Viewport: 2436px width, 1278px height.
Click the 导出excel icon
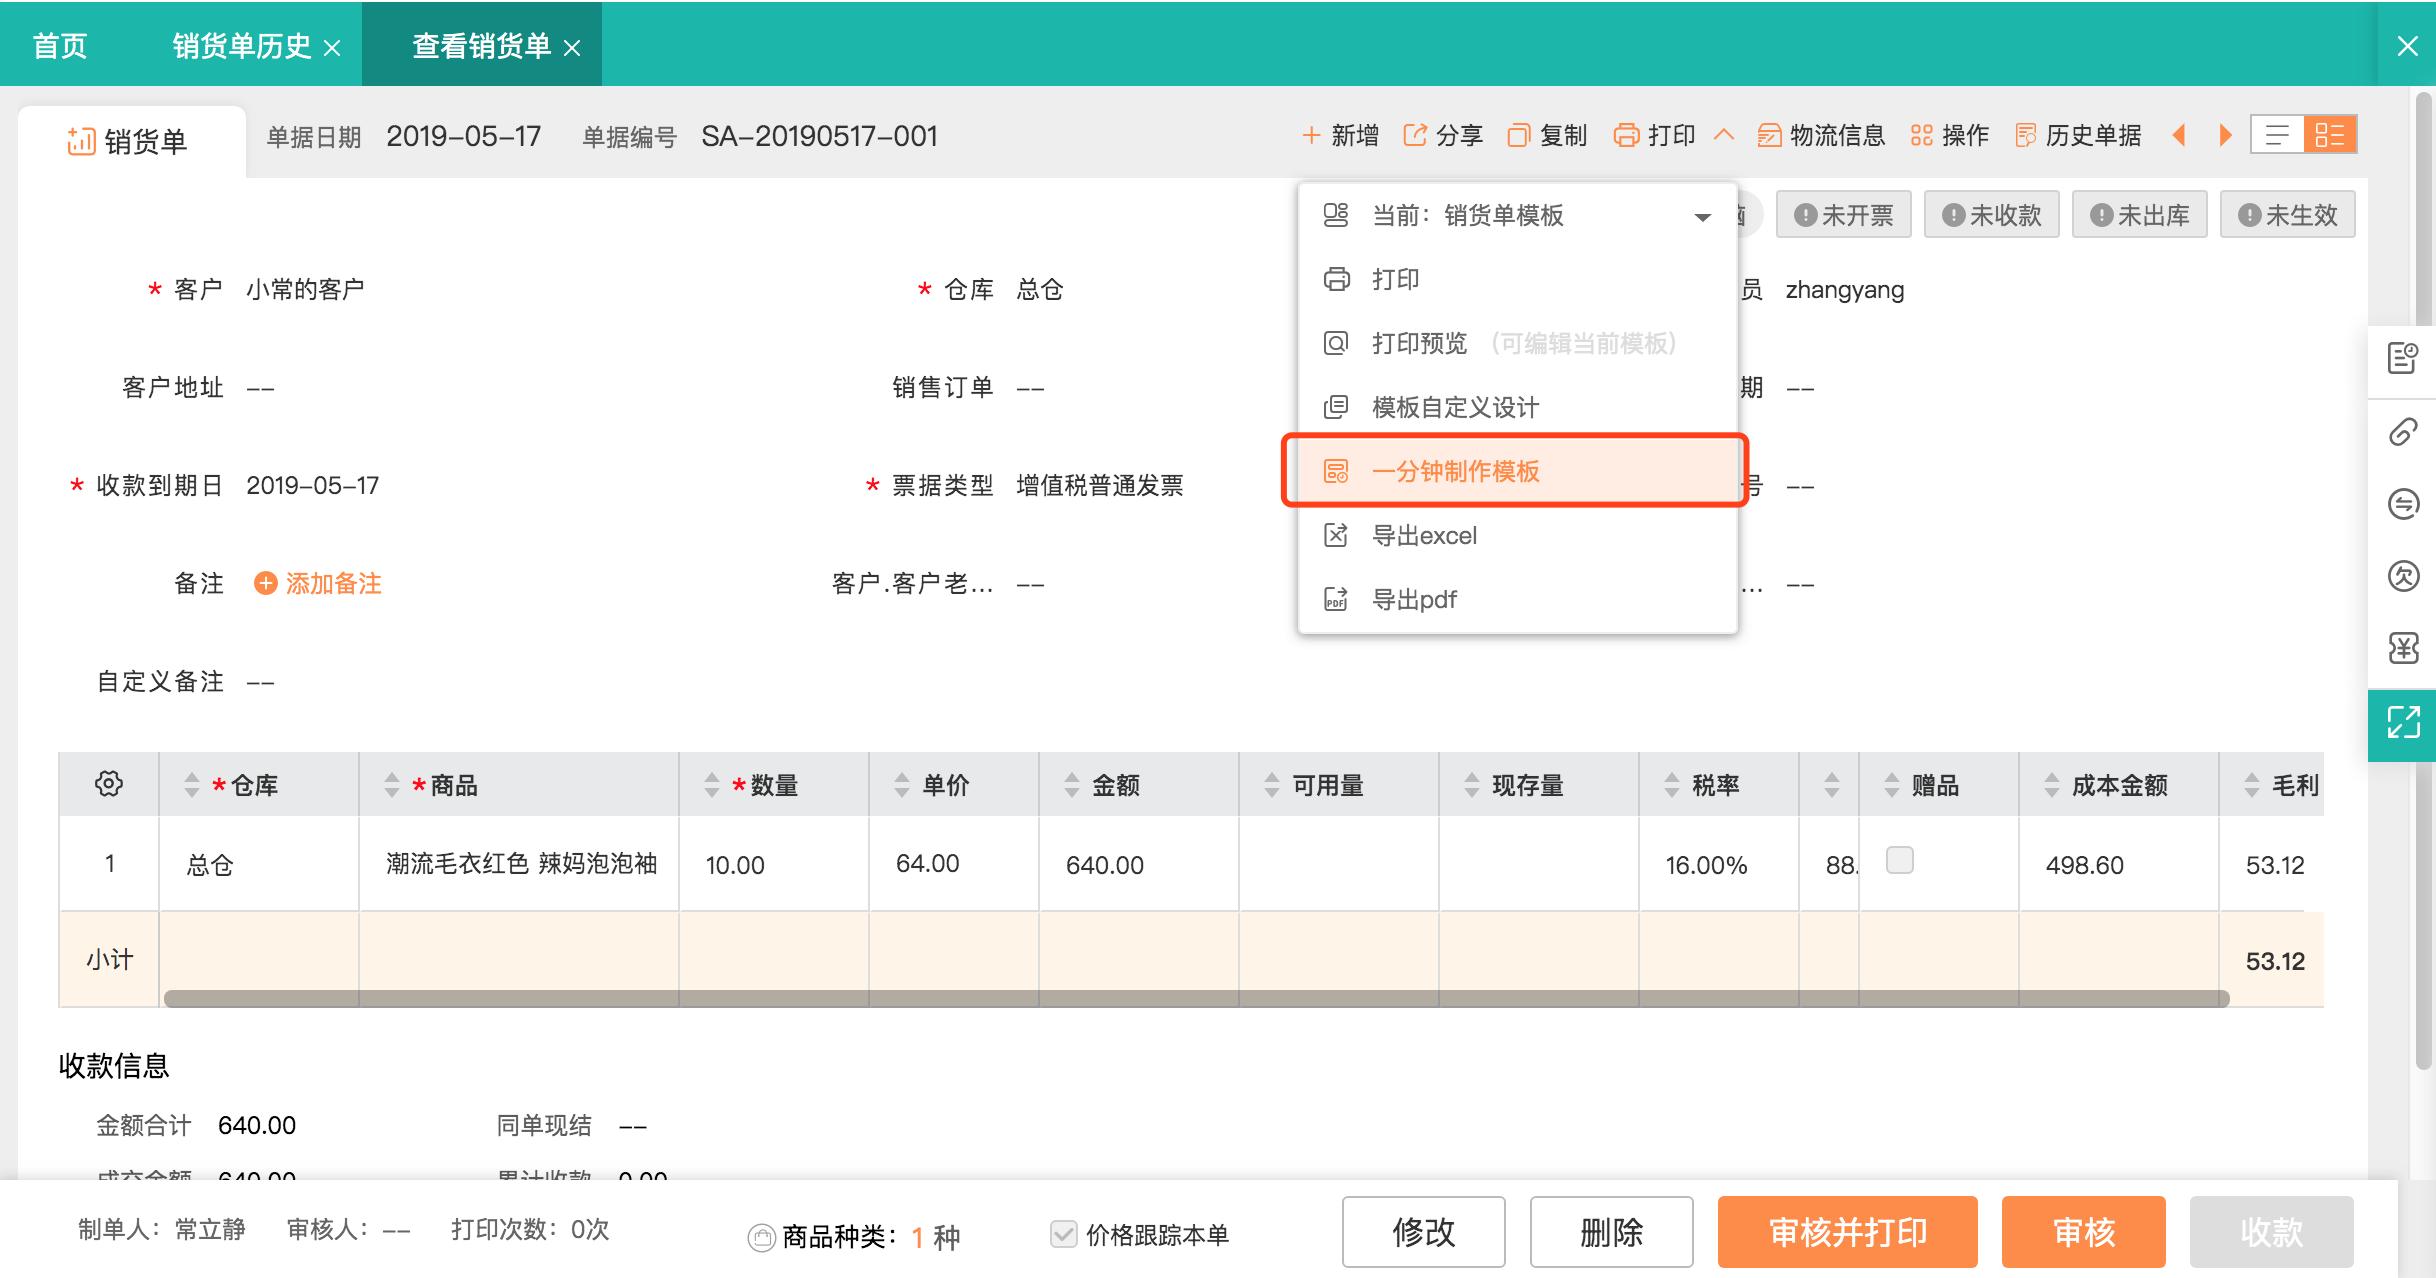[x=1337, y=535]
